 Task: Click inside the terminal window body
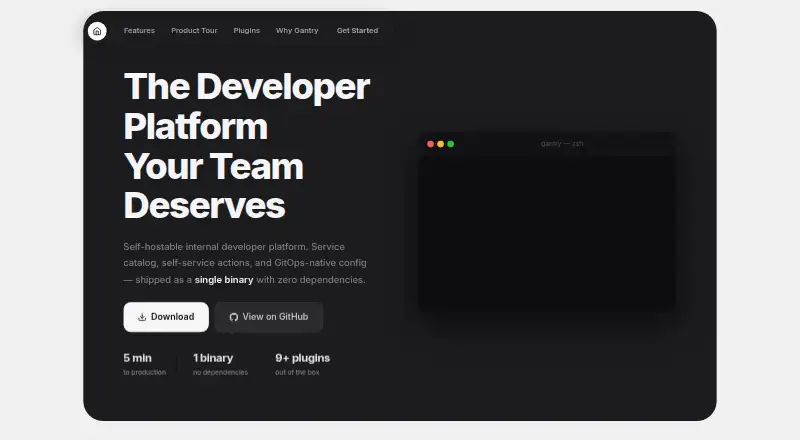click(x=547, y=232)
